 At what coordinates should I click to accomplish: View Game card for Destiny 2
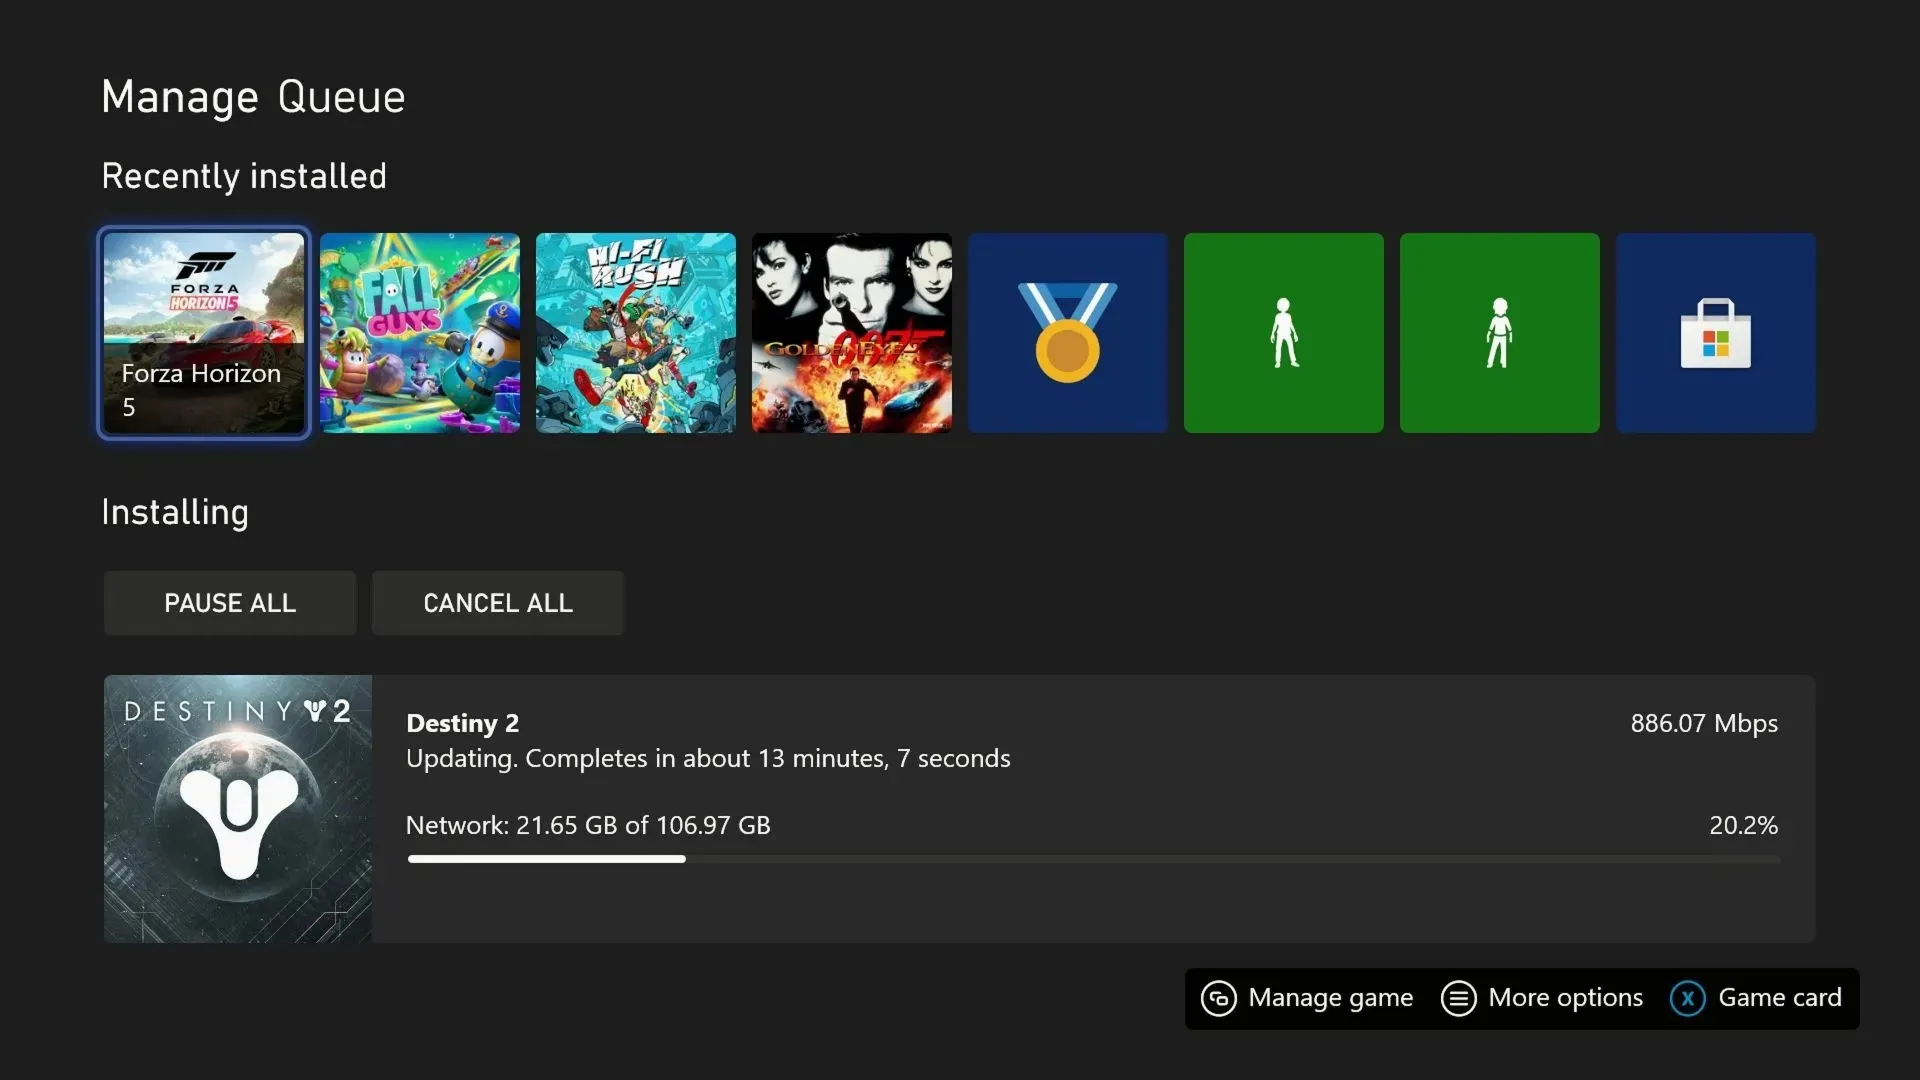[1759, 997]
